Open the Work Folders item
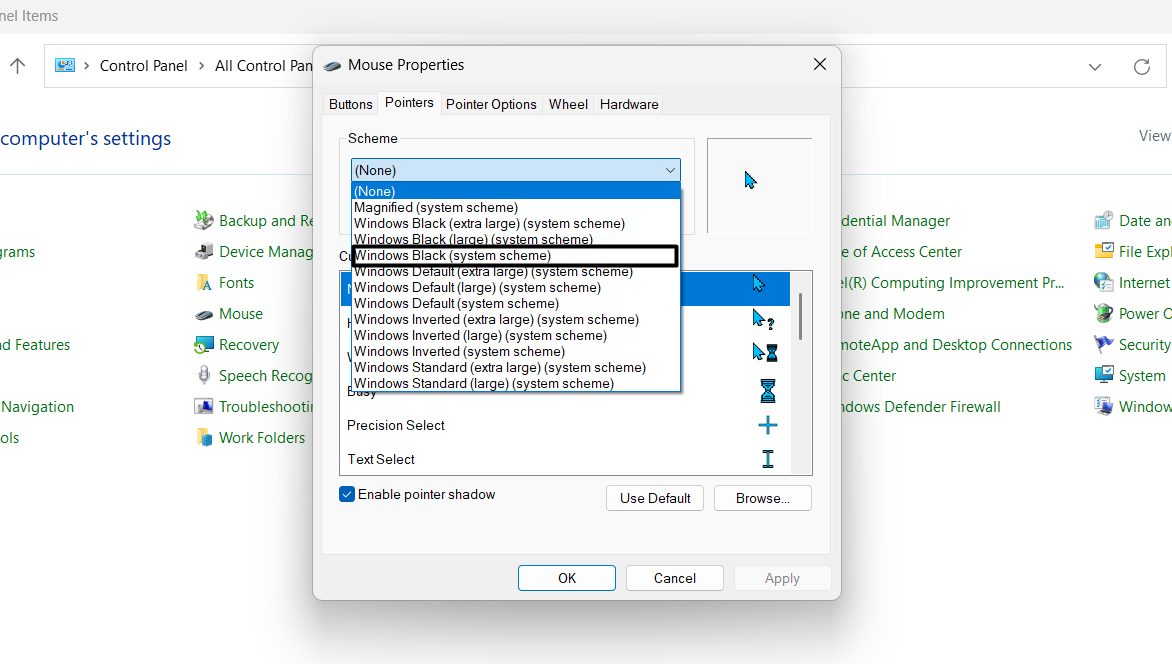 [x=260, y=437]
